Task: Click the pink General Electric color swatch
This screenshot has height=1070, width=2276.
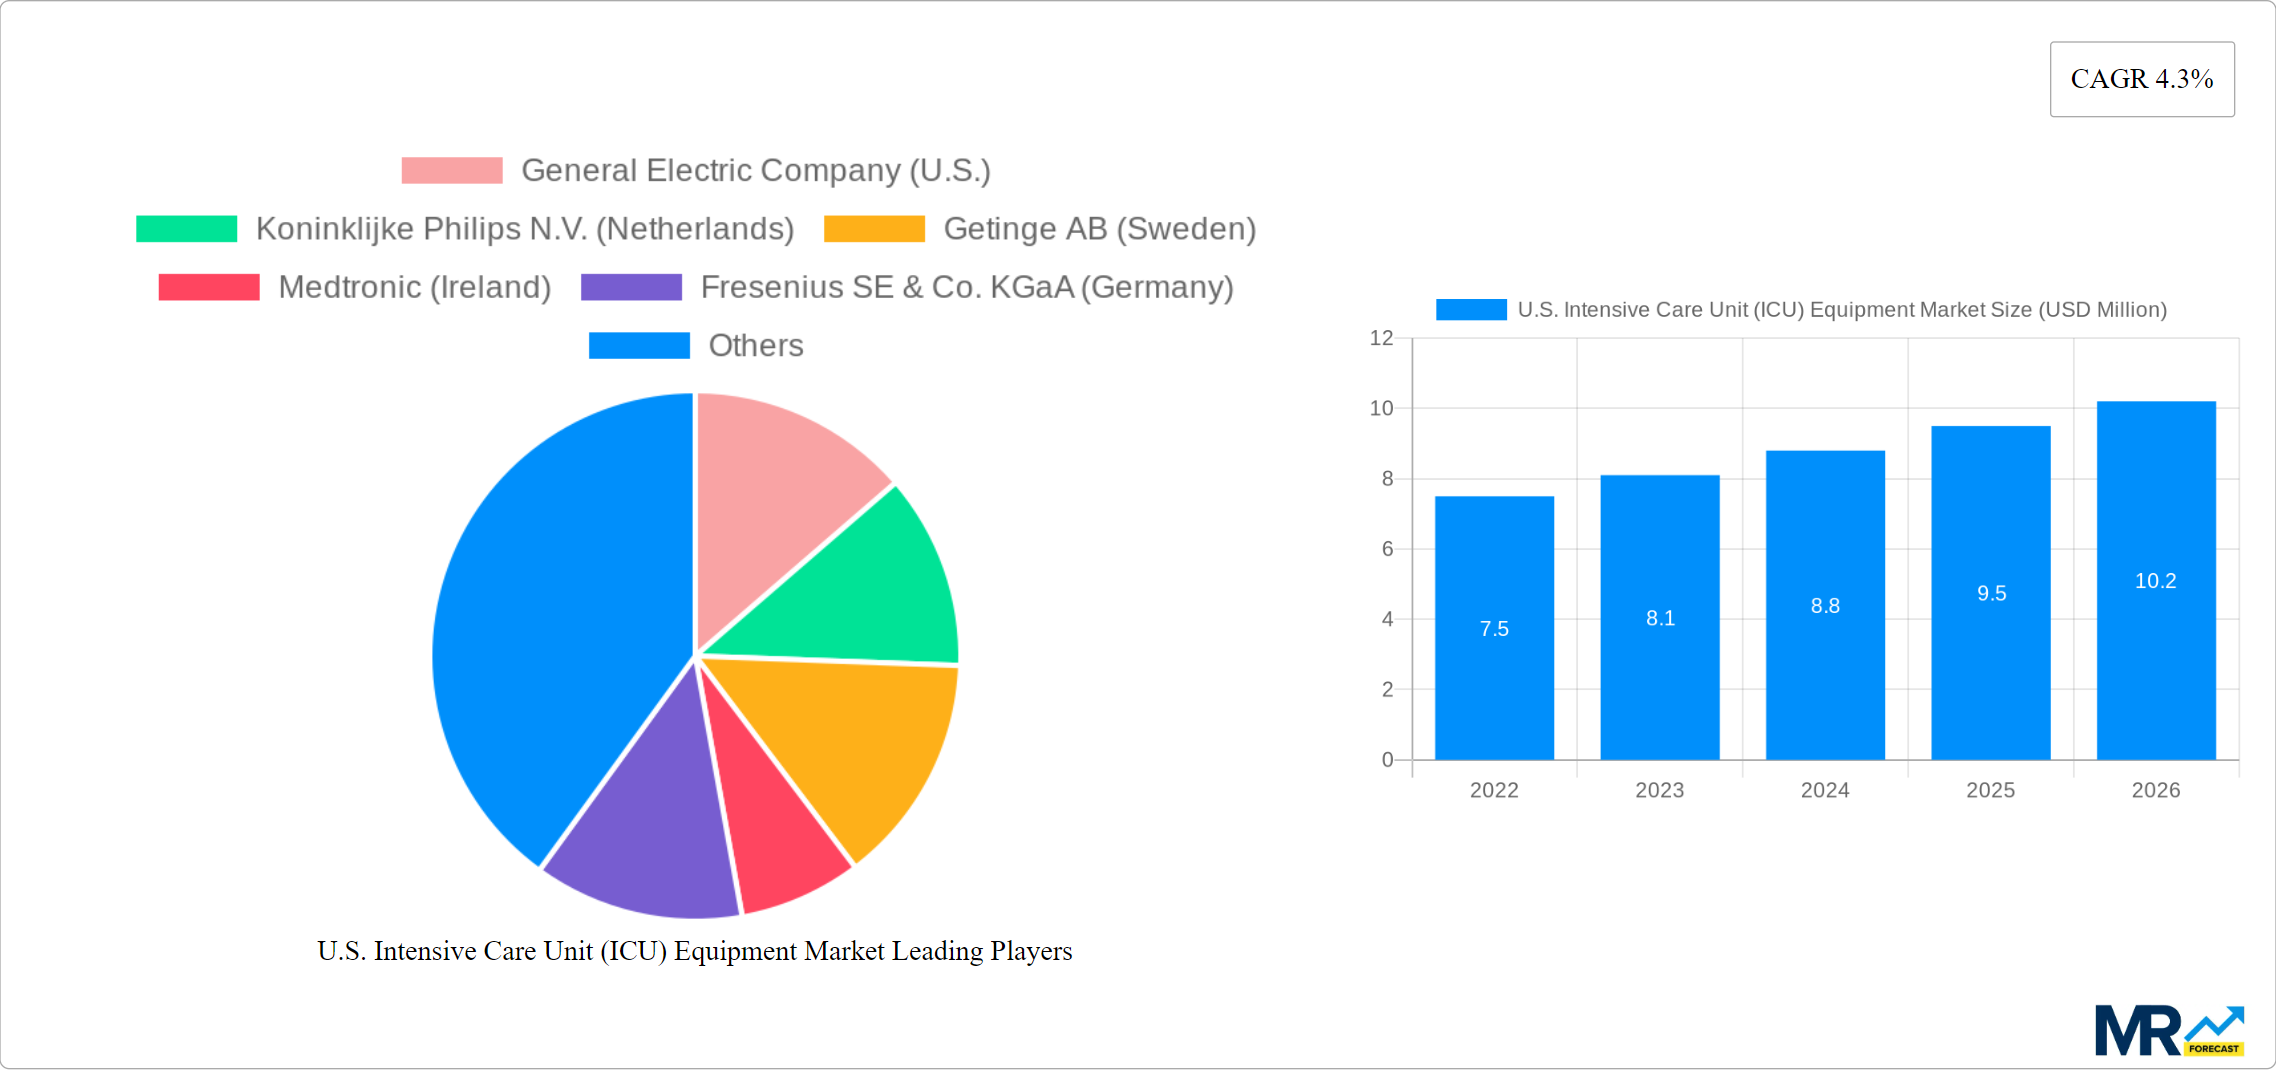Action: pos(453,170)
